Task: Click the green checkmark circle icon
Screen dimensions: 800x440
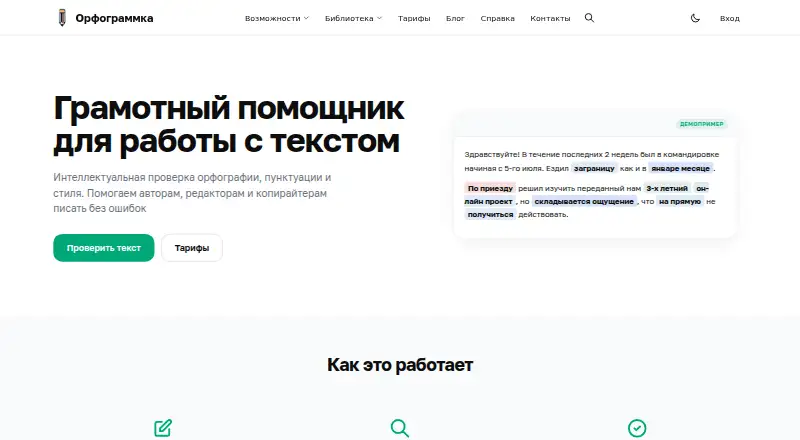Action: point(637,428)
